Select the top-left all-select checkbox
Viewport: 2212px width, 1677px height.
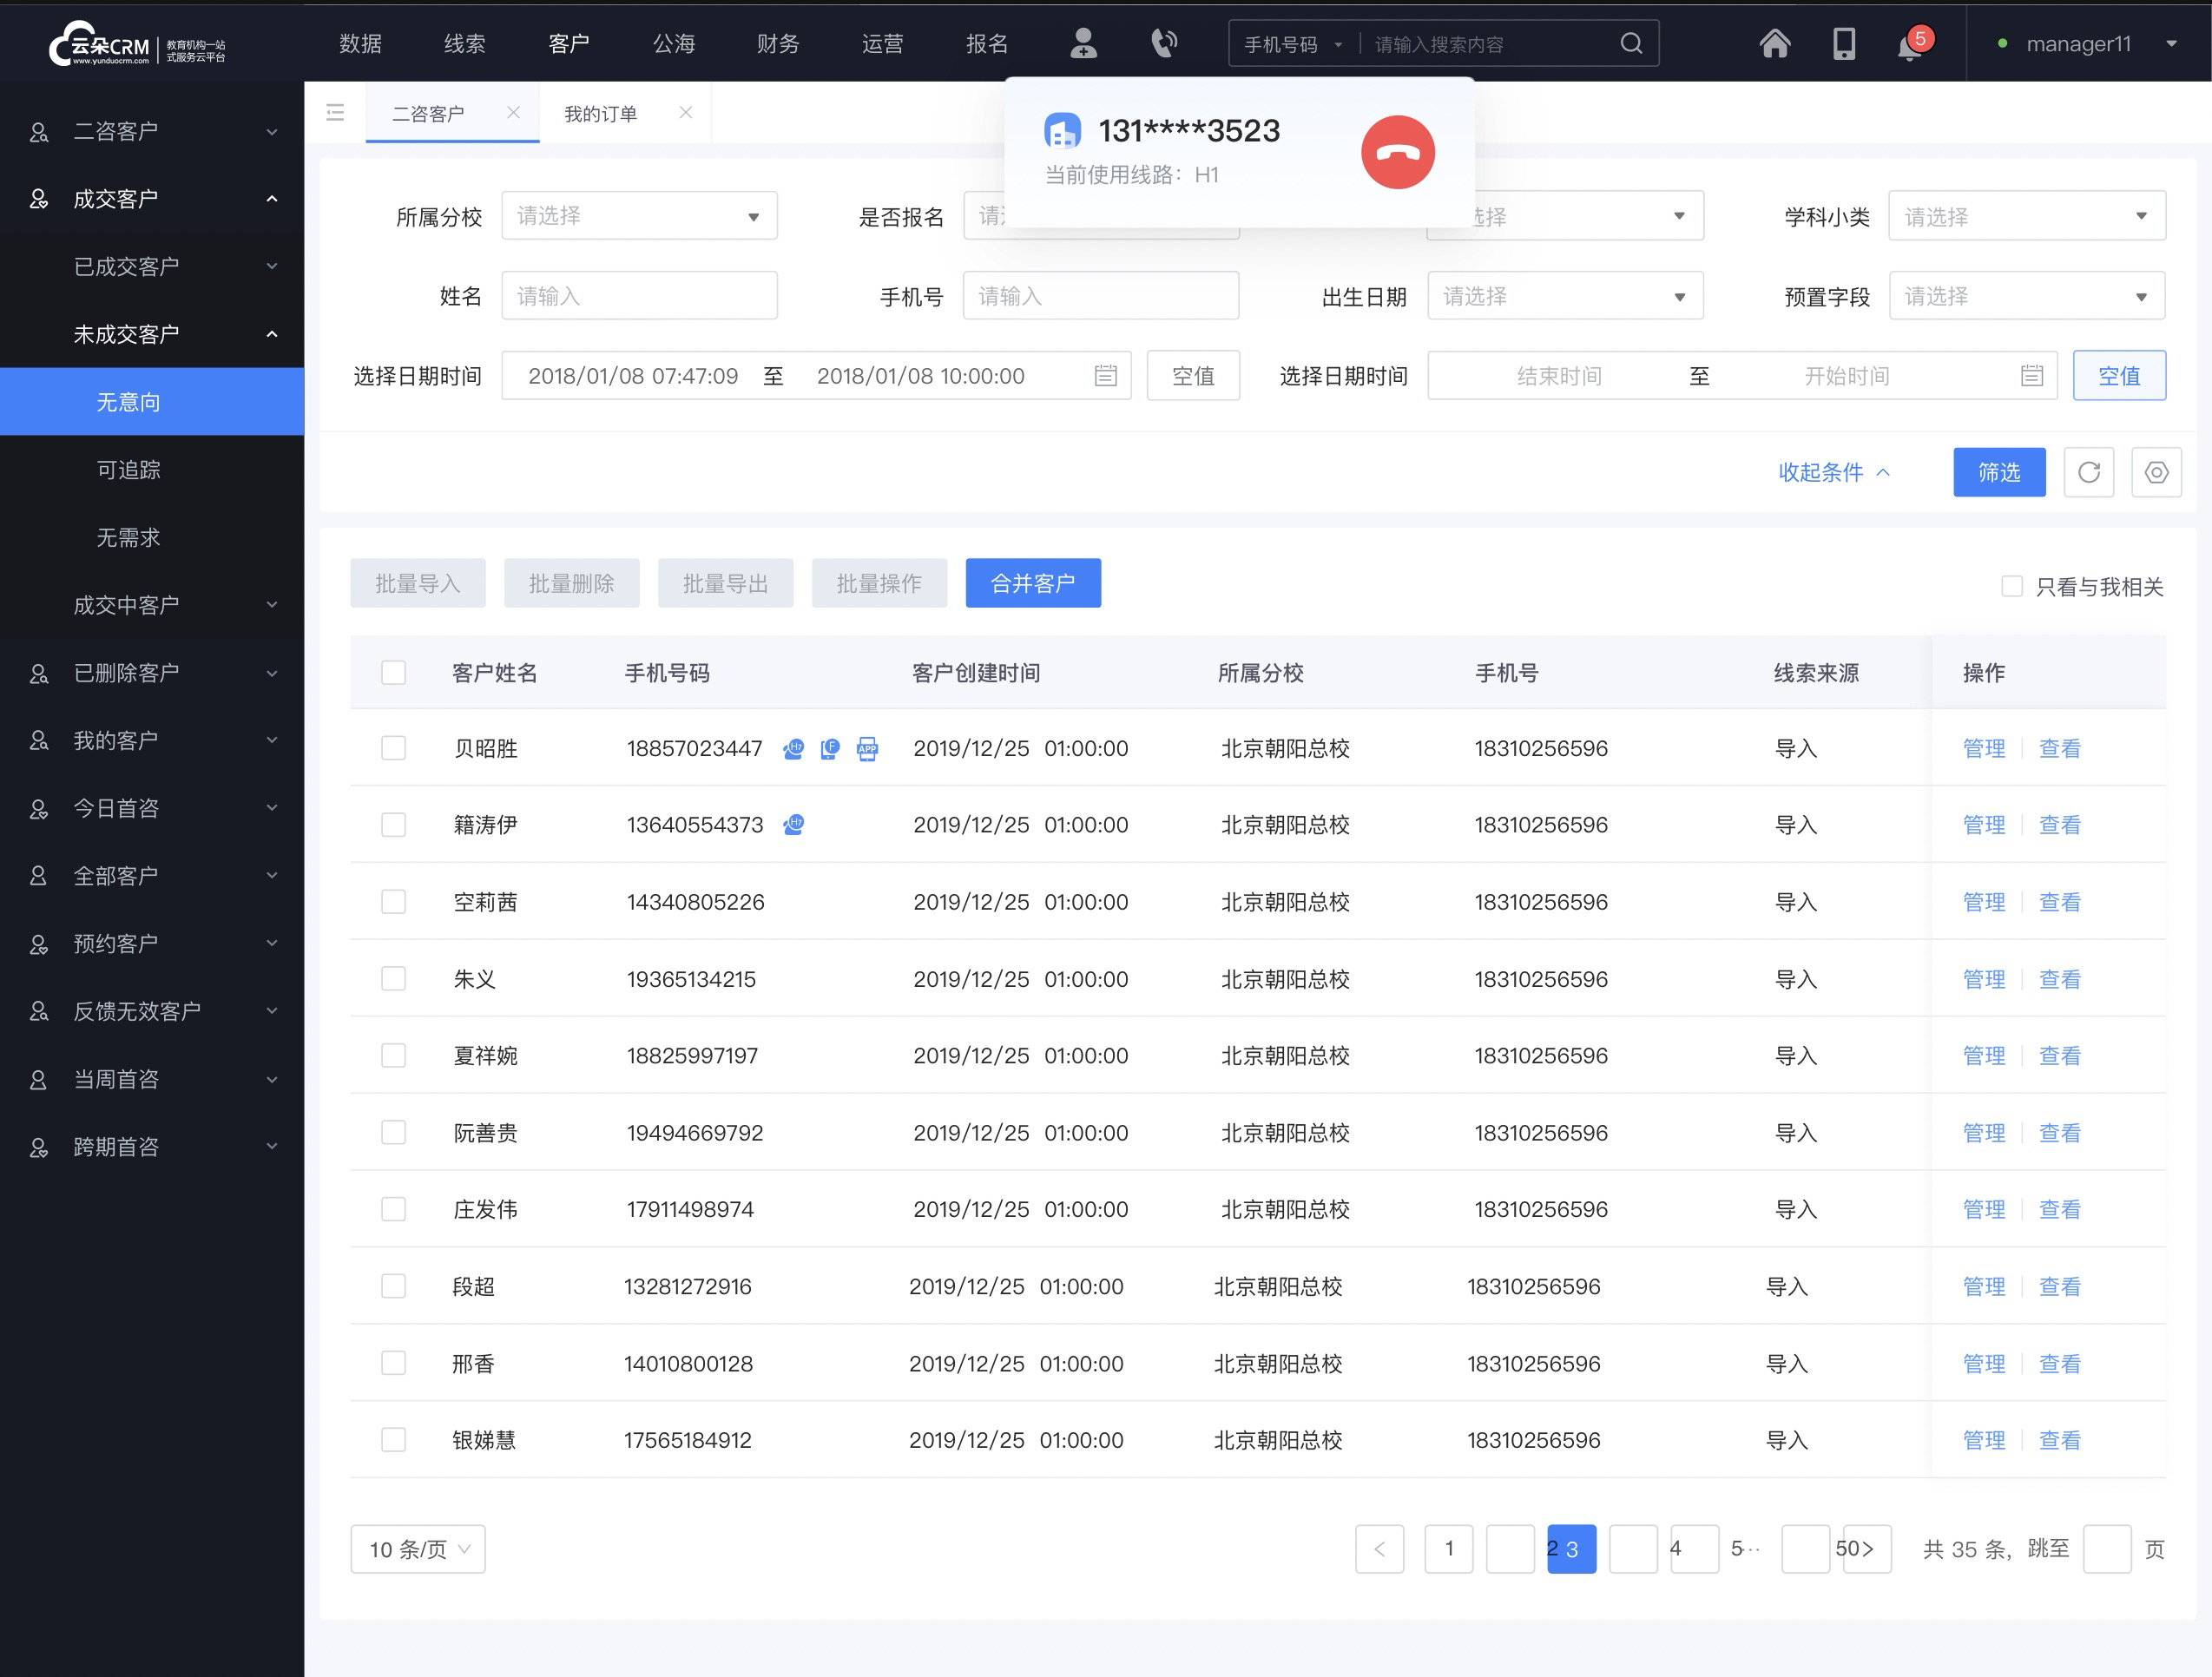point(392,671)
